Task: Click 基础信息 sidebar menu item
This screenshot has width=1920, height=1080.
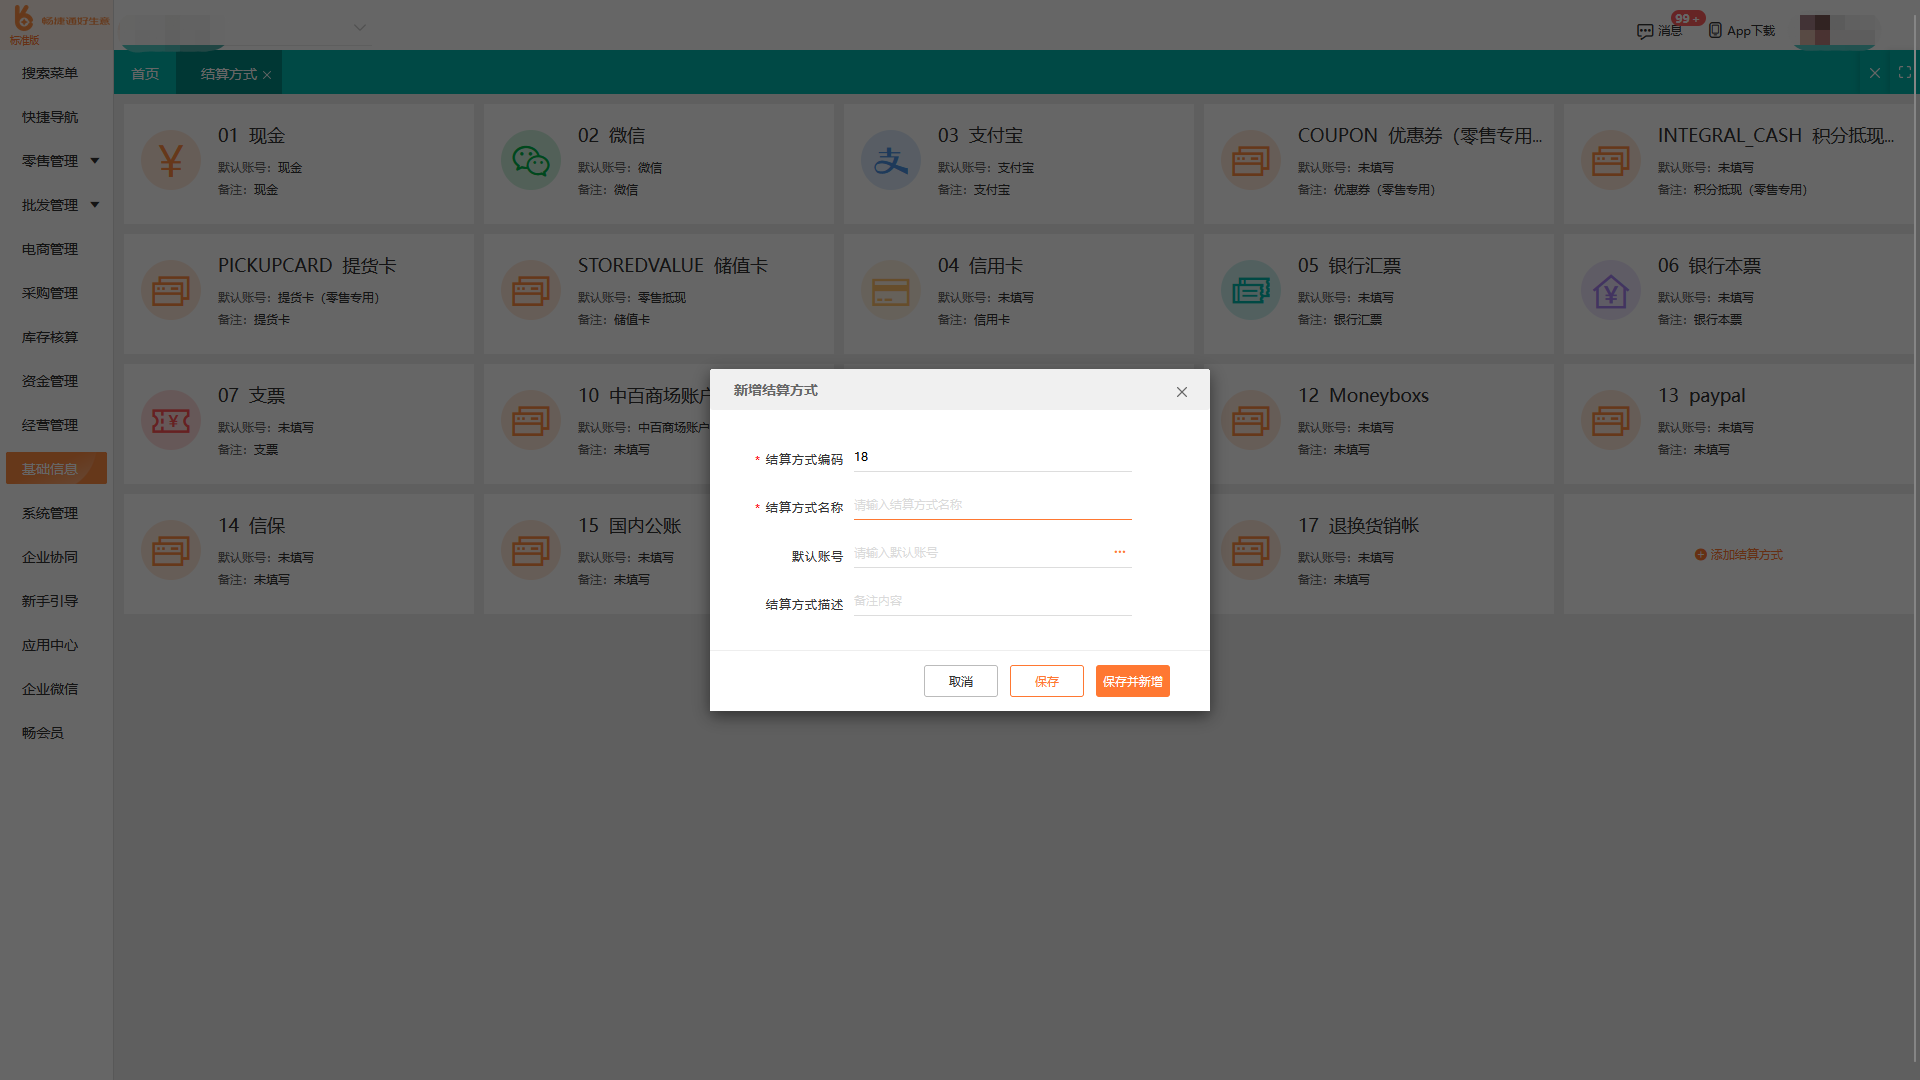Action: point(54,468)
